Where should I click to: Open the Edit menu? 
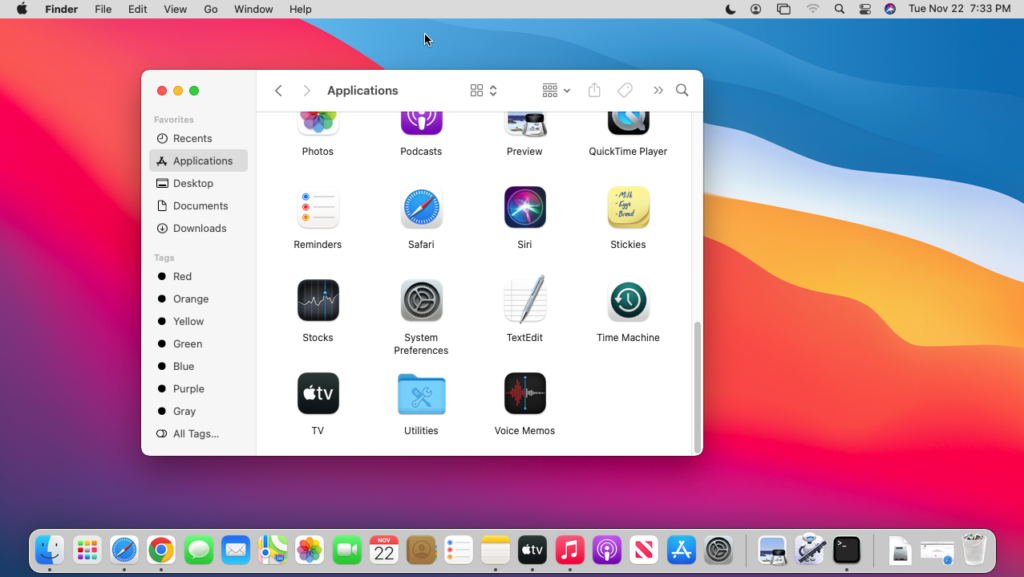pos(137,9)
